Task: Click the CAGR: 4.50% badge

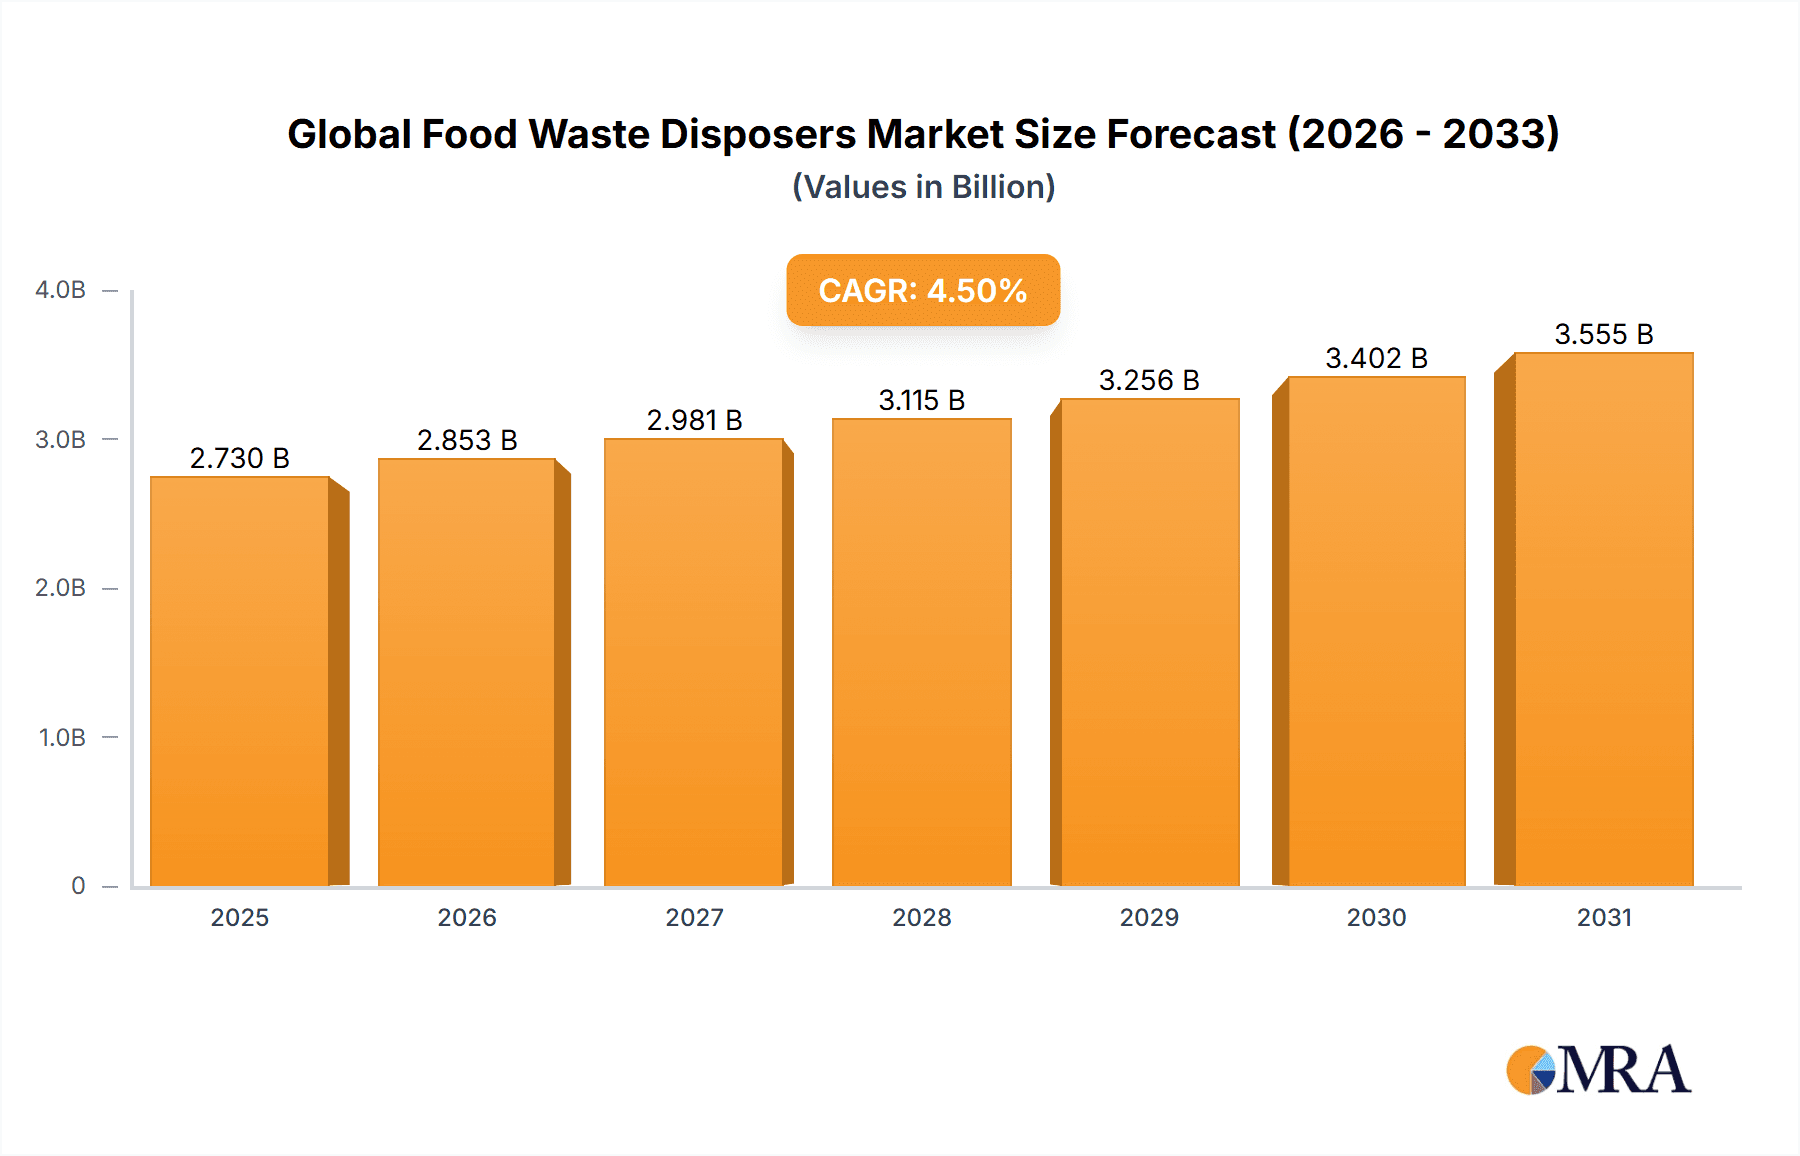Action: pyautogui.click(x=922, y=290)
